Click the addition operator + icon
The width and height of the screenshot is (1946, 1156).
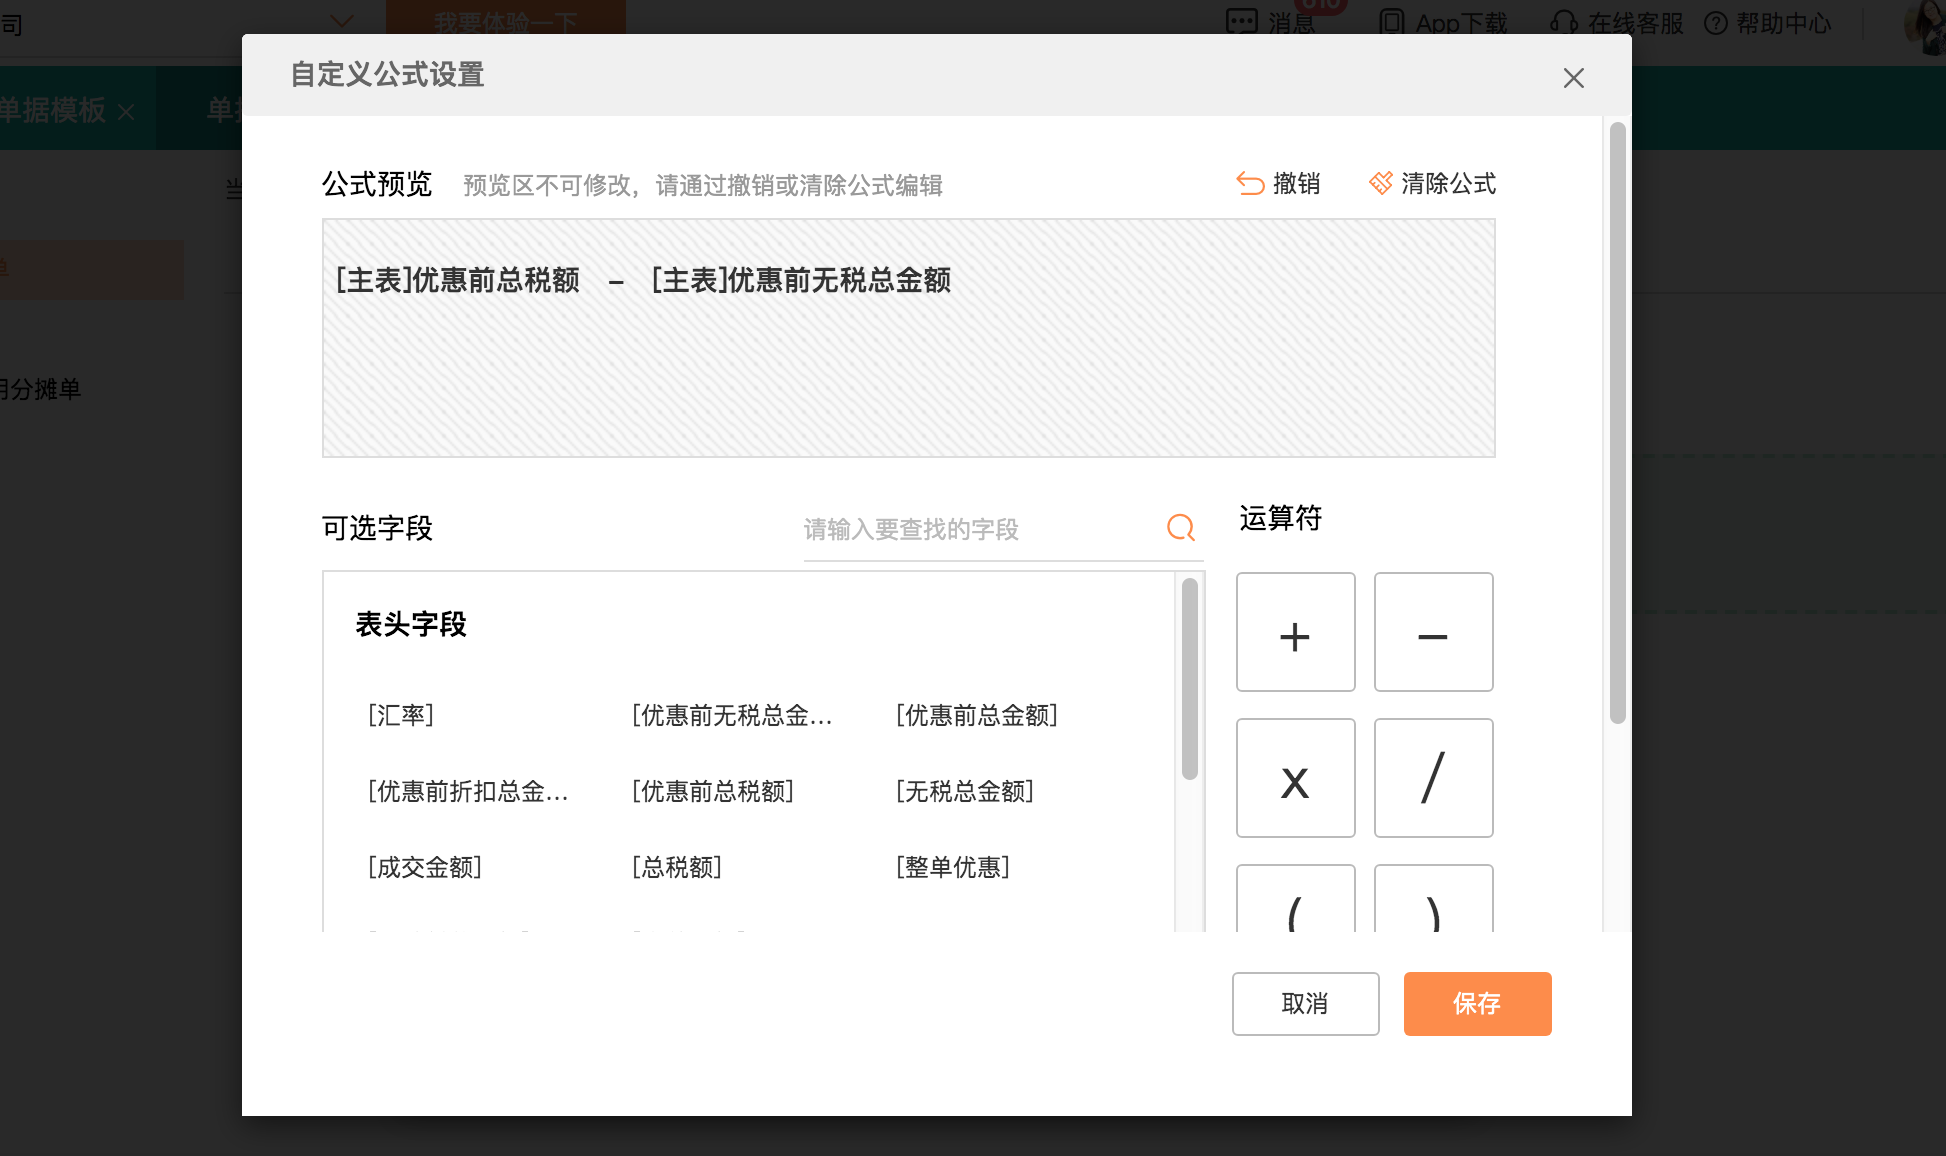[1294, 632]
